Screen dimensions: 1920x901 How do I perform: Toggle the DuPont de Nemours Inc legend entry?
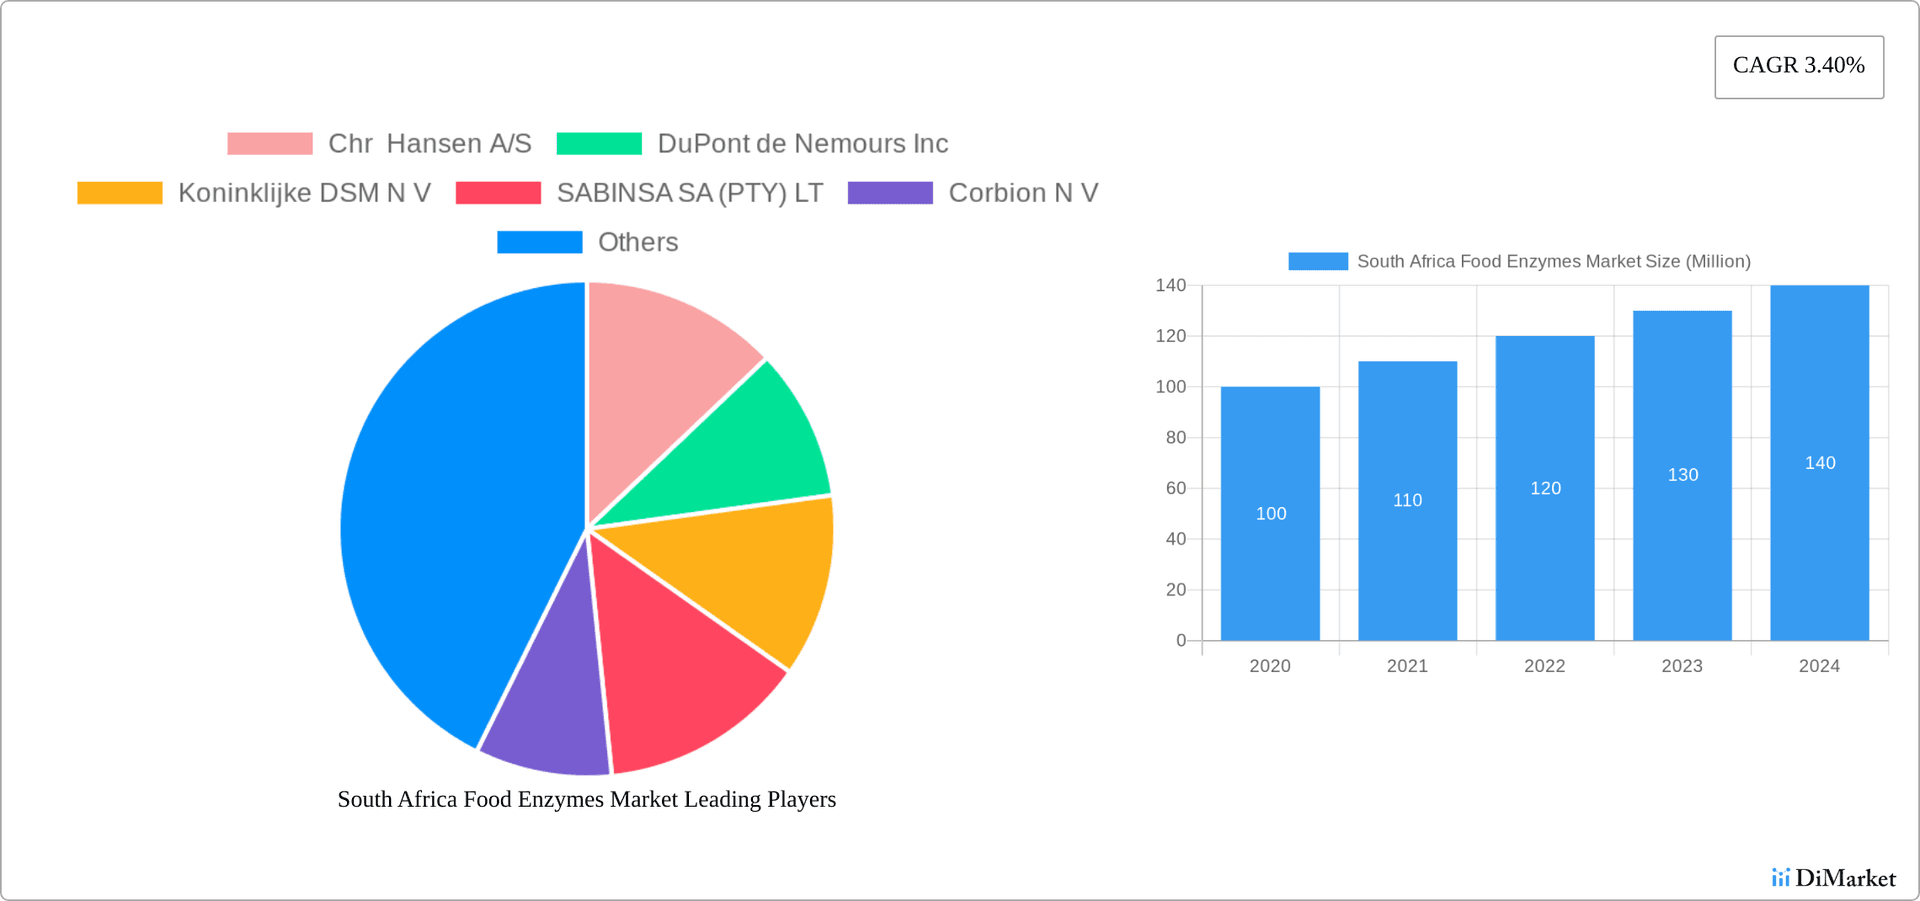click(x=803, y=143)
